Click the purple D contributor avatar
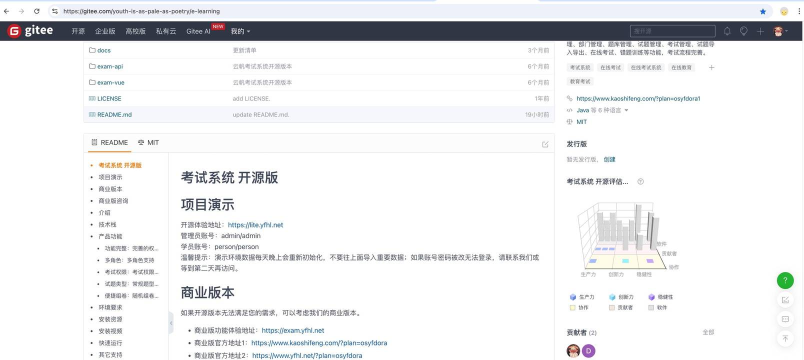Screen dimensions: 804x360 (589, 351)
